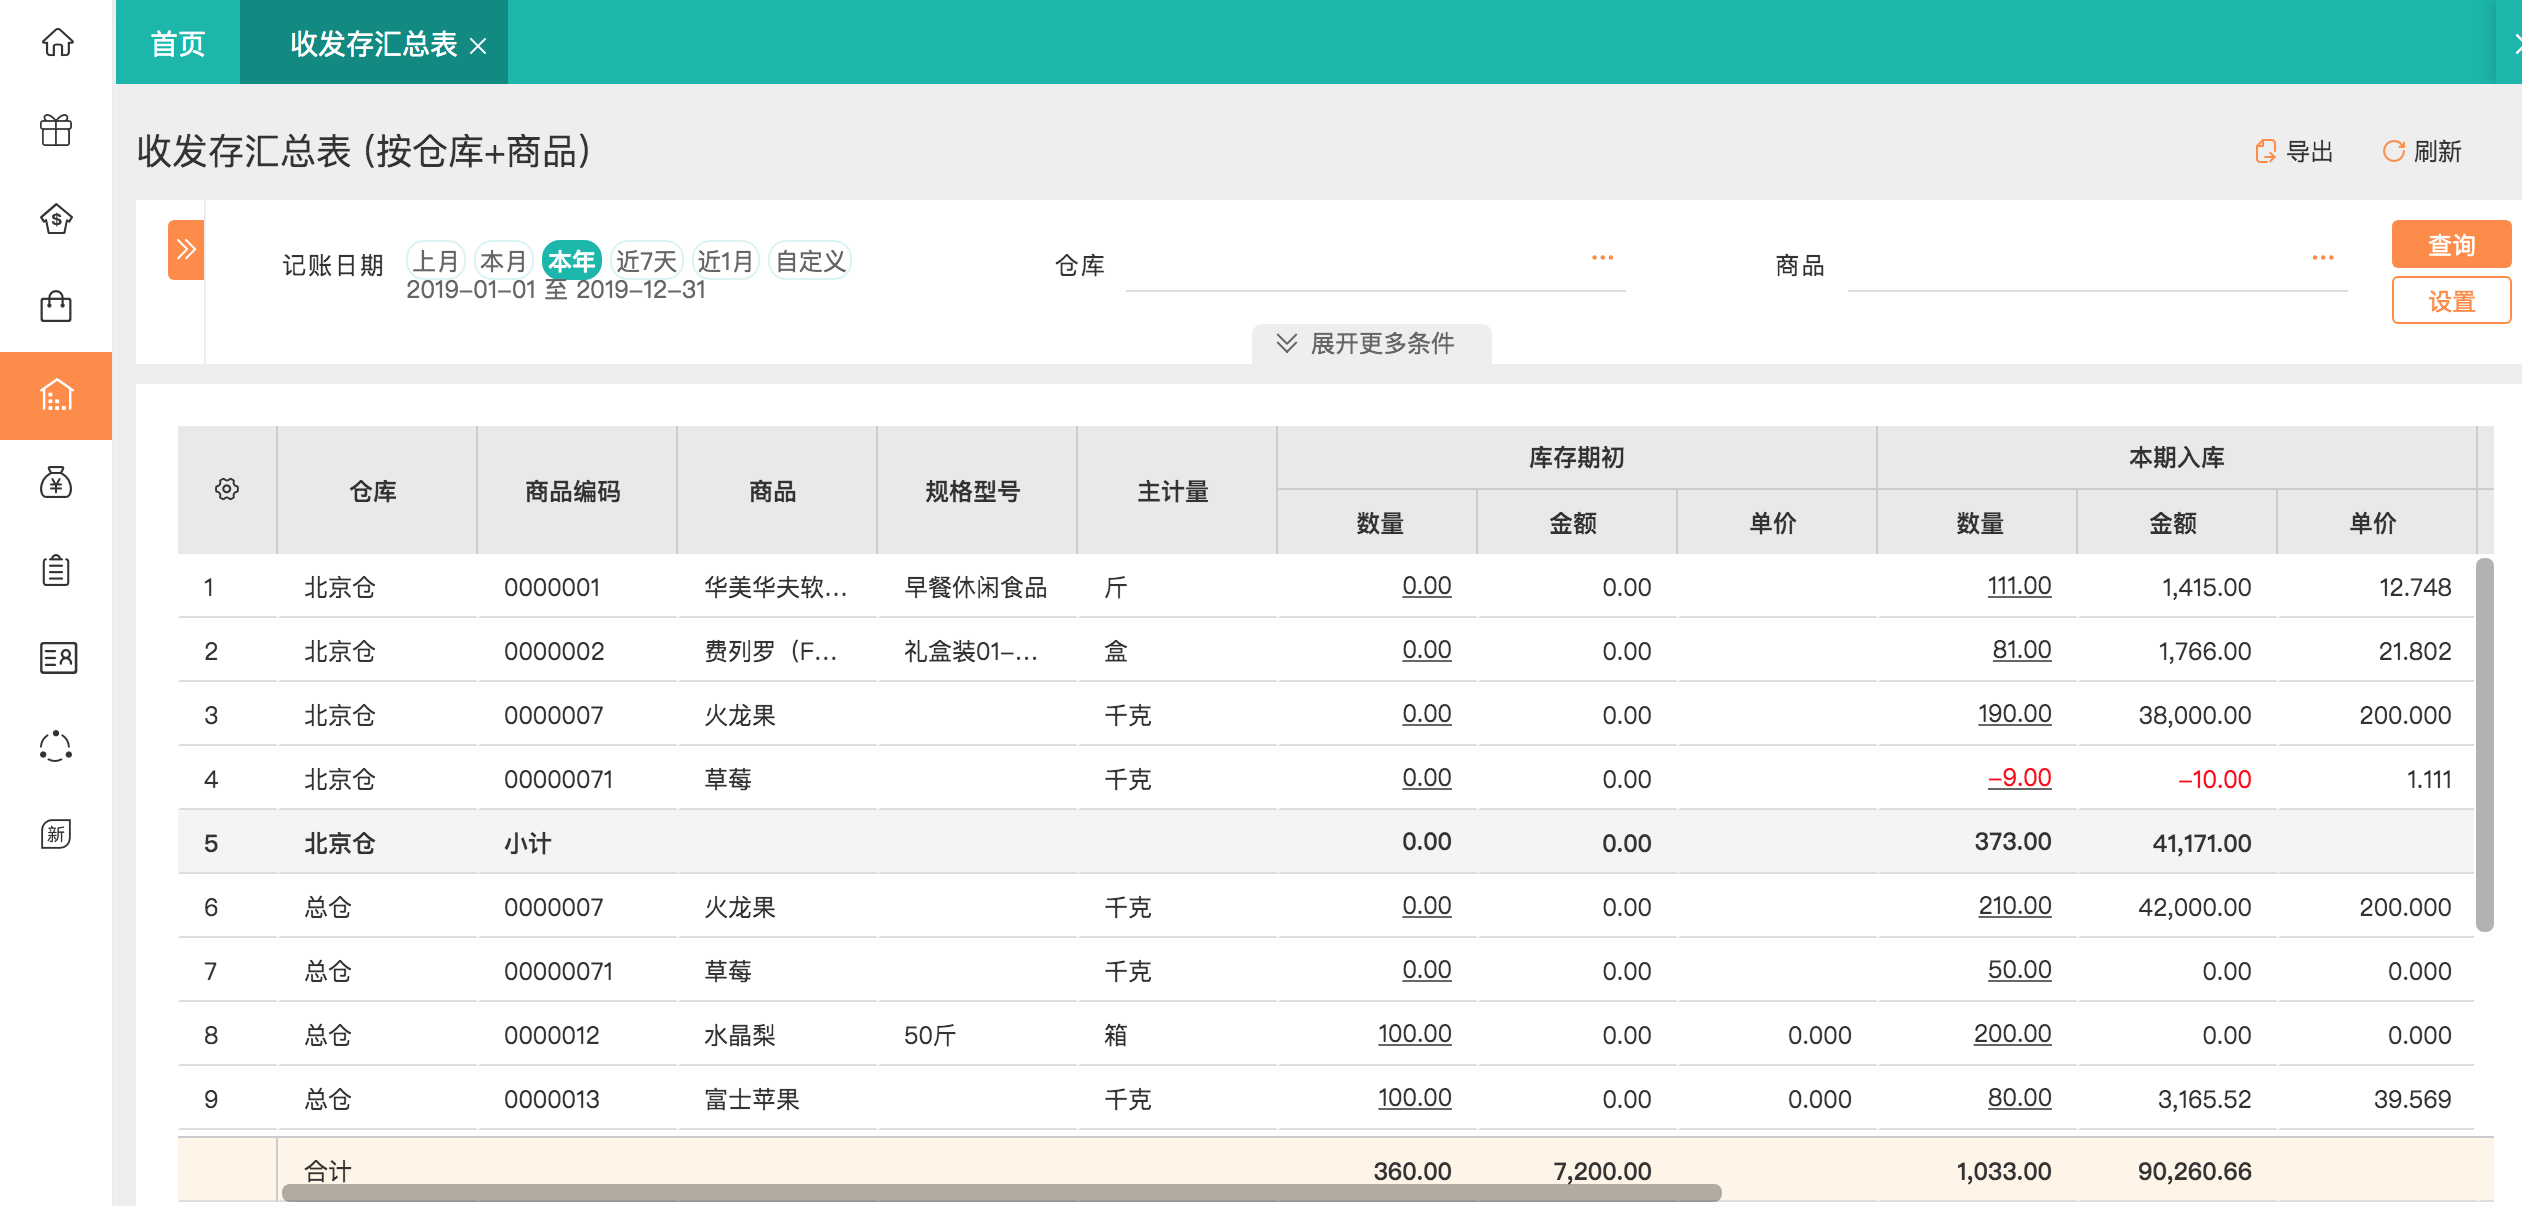
Task: Click the warehouse/storage sidebar icon
Action: coord(56,394)
